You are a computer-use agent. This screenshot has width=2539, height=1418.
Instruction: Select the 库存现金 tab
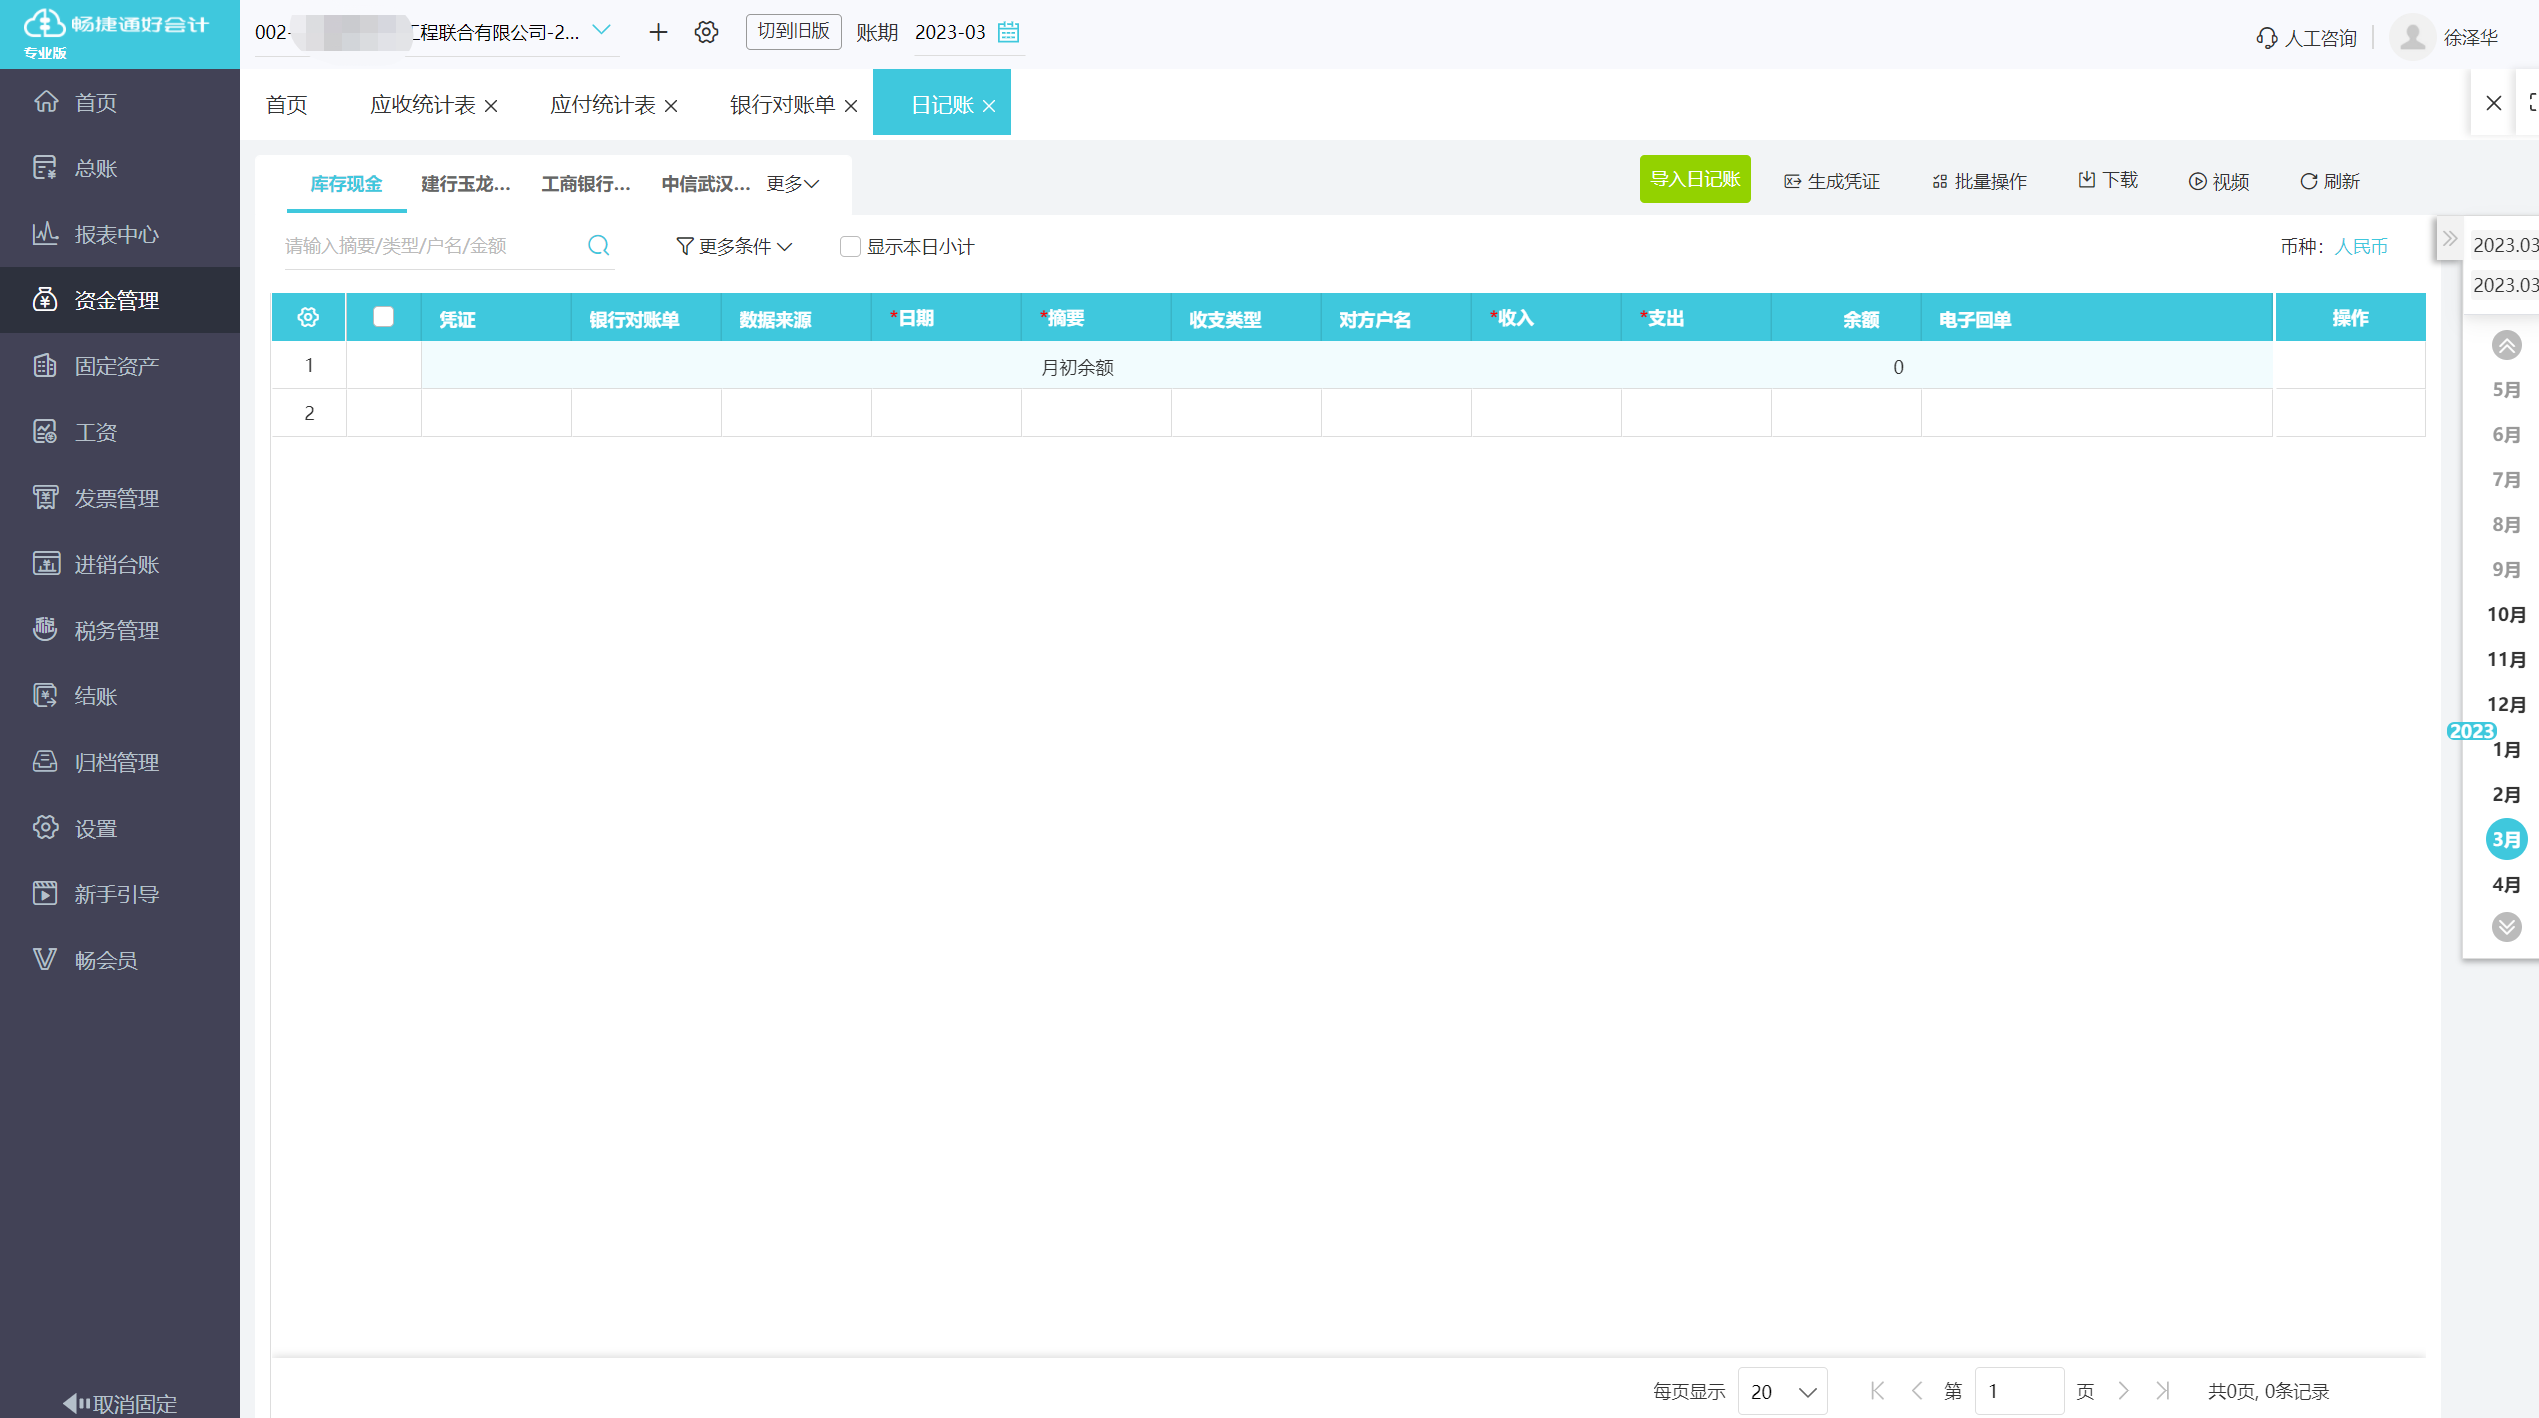[x=345, y=183]
